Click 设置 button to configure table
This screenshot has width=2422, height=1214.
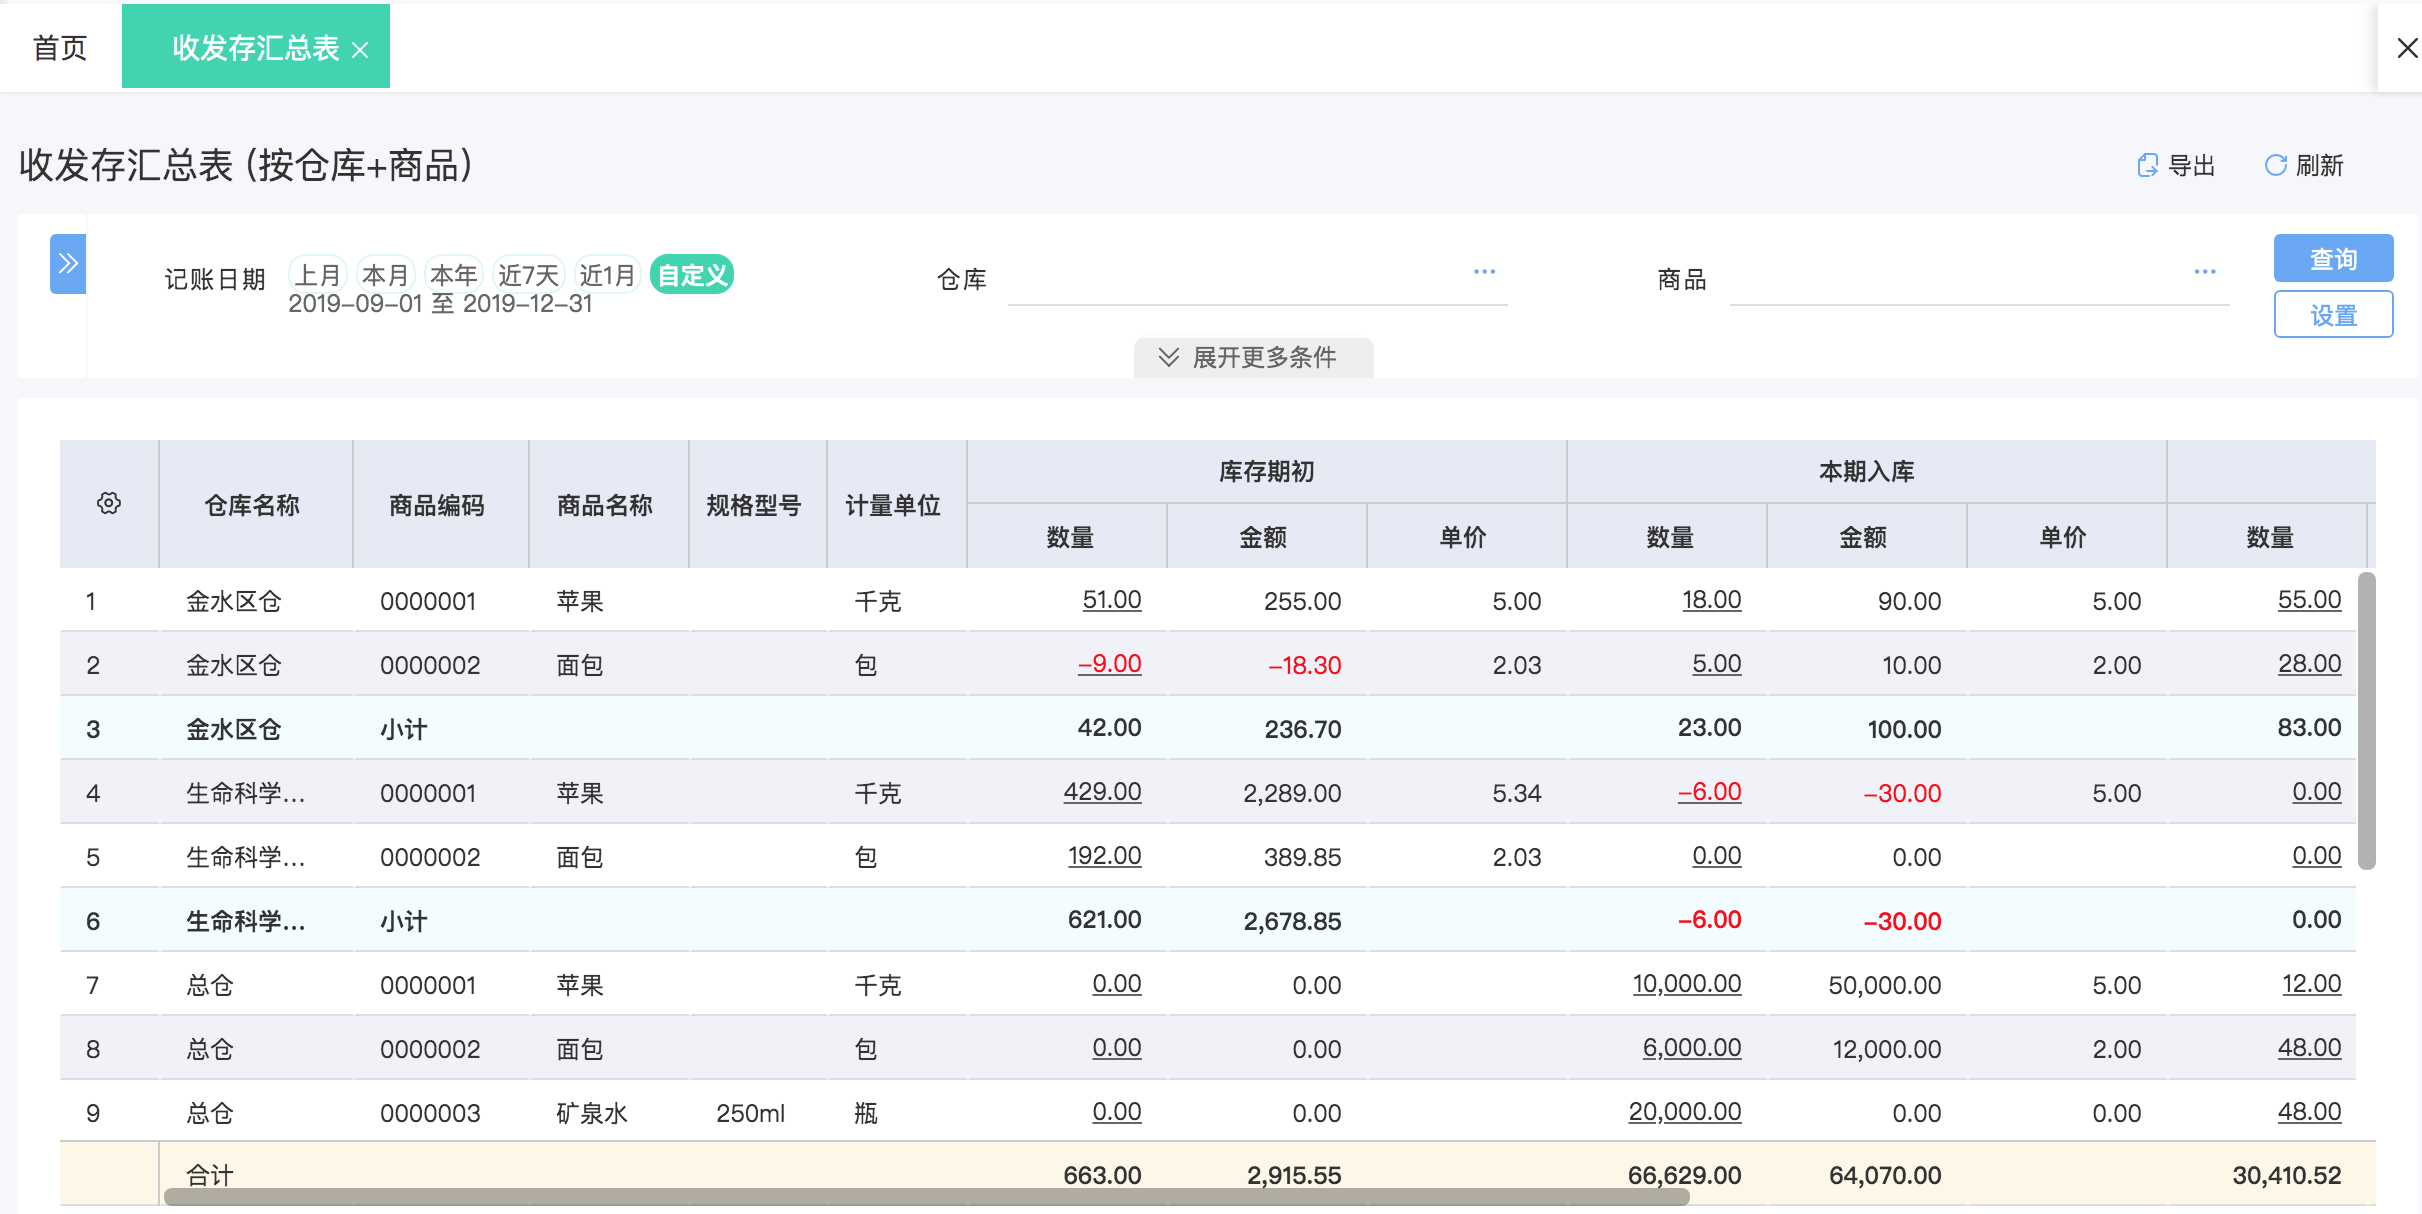click(x=2334, y=314)
